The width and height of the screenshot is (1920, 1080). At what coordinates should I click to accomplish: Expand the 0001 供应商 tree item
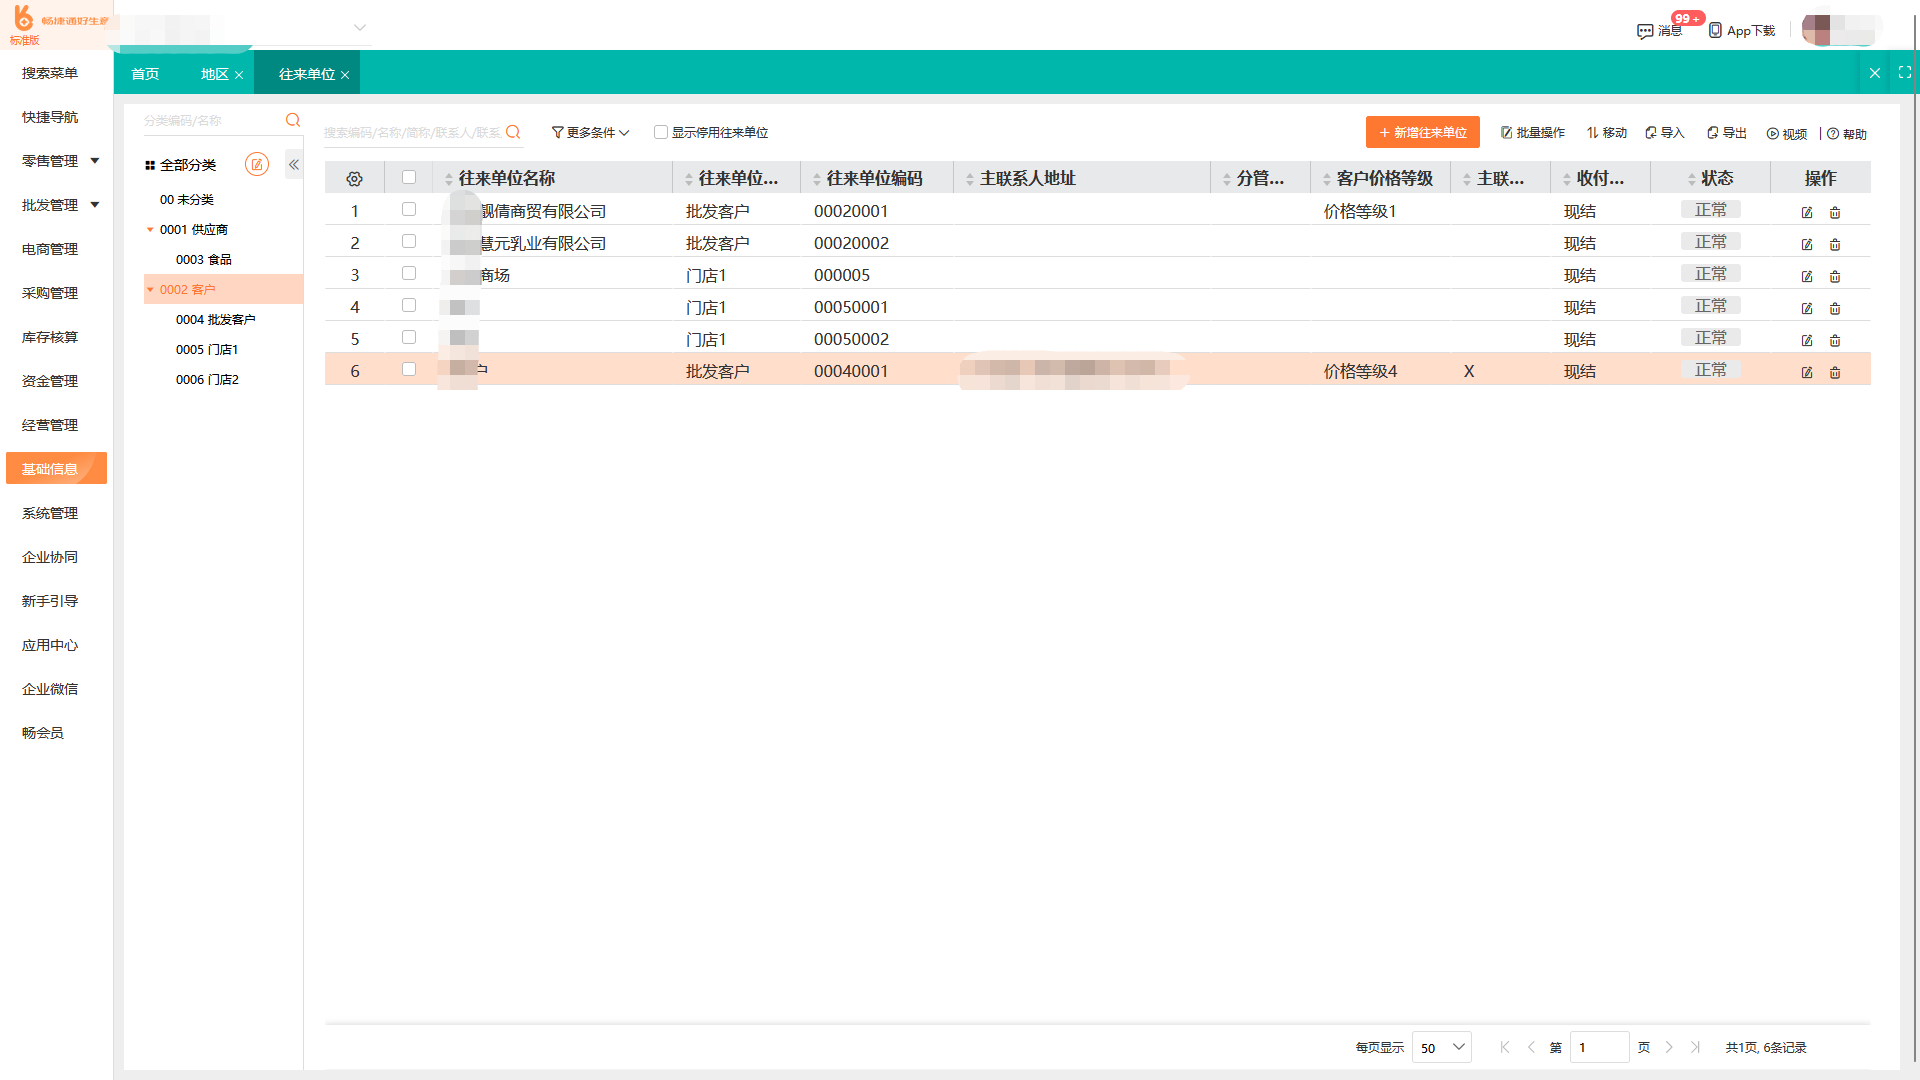click(x=150, y=229)
